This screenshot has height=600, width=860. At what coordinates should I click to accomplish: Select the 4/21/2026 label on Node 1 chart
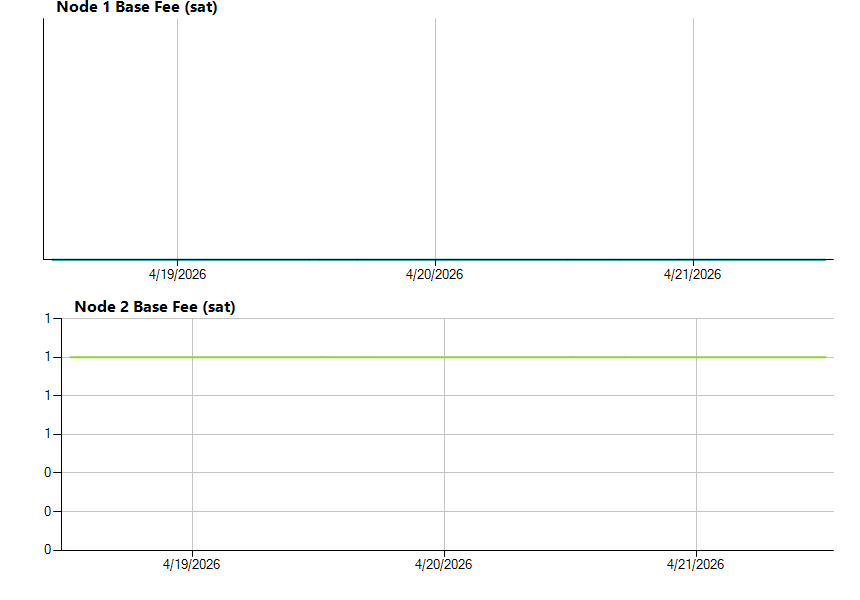point(692,275)
